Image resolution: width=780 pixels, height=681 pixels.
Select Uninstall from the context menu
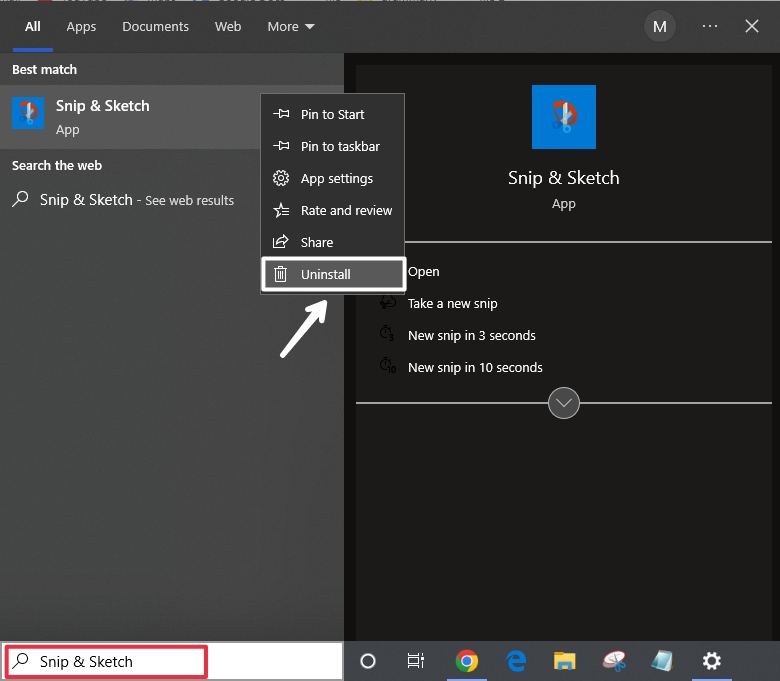coord(333,274)
